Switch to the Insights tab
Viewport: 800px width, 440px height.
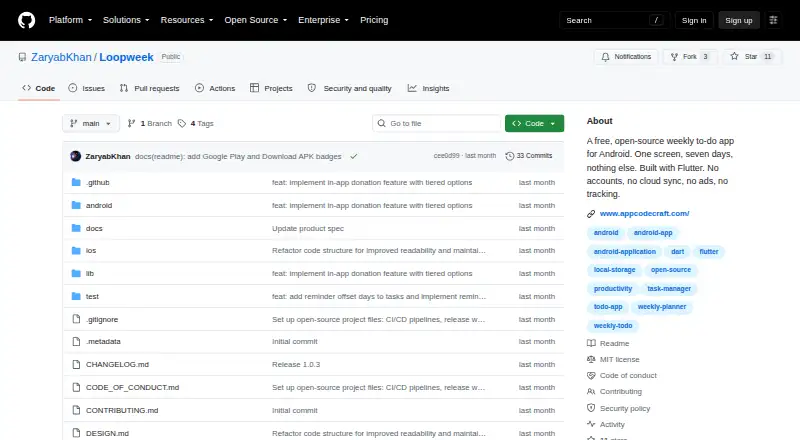pyautogui.click(x=429, y=88)
